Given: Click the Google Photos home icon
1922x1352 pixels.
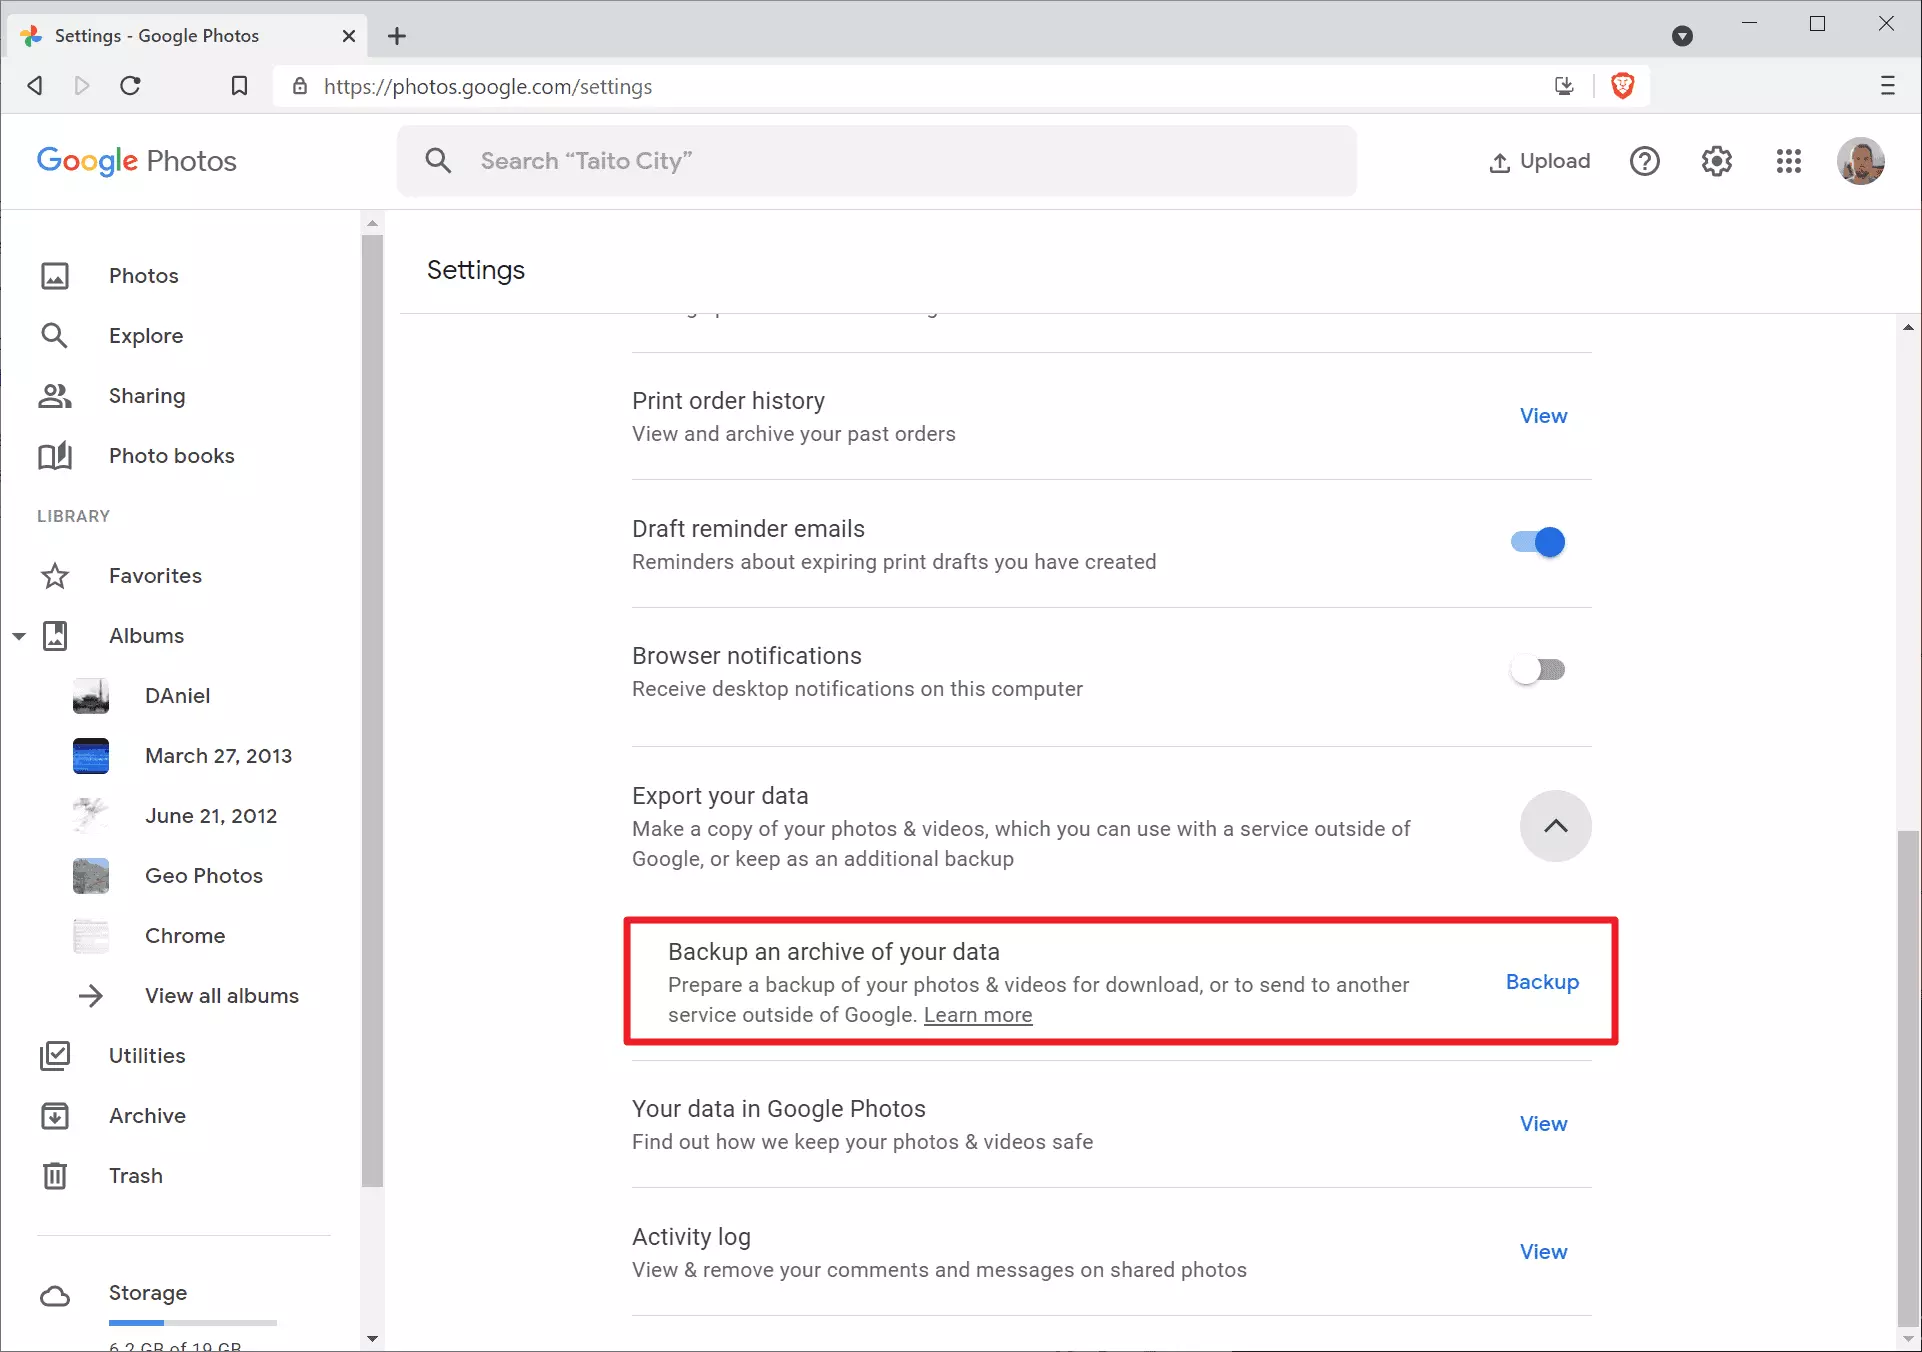Looking at the screenshot, I should click(x=137, y=161).
